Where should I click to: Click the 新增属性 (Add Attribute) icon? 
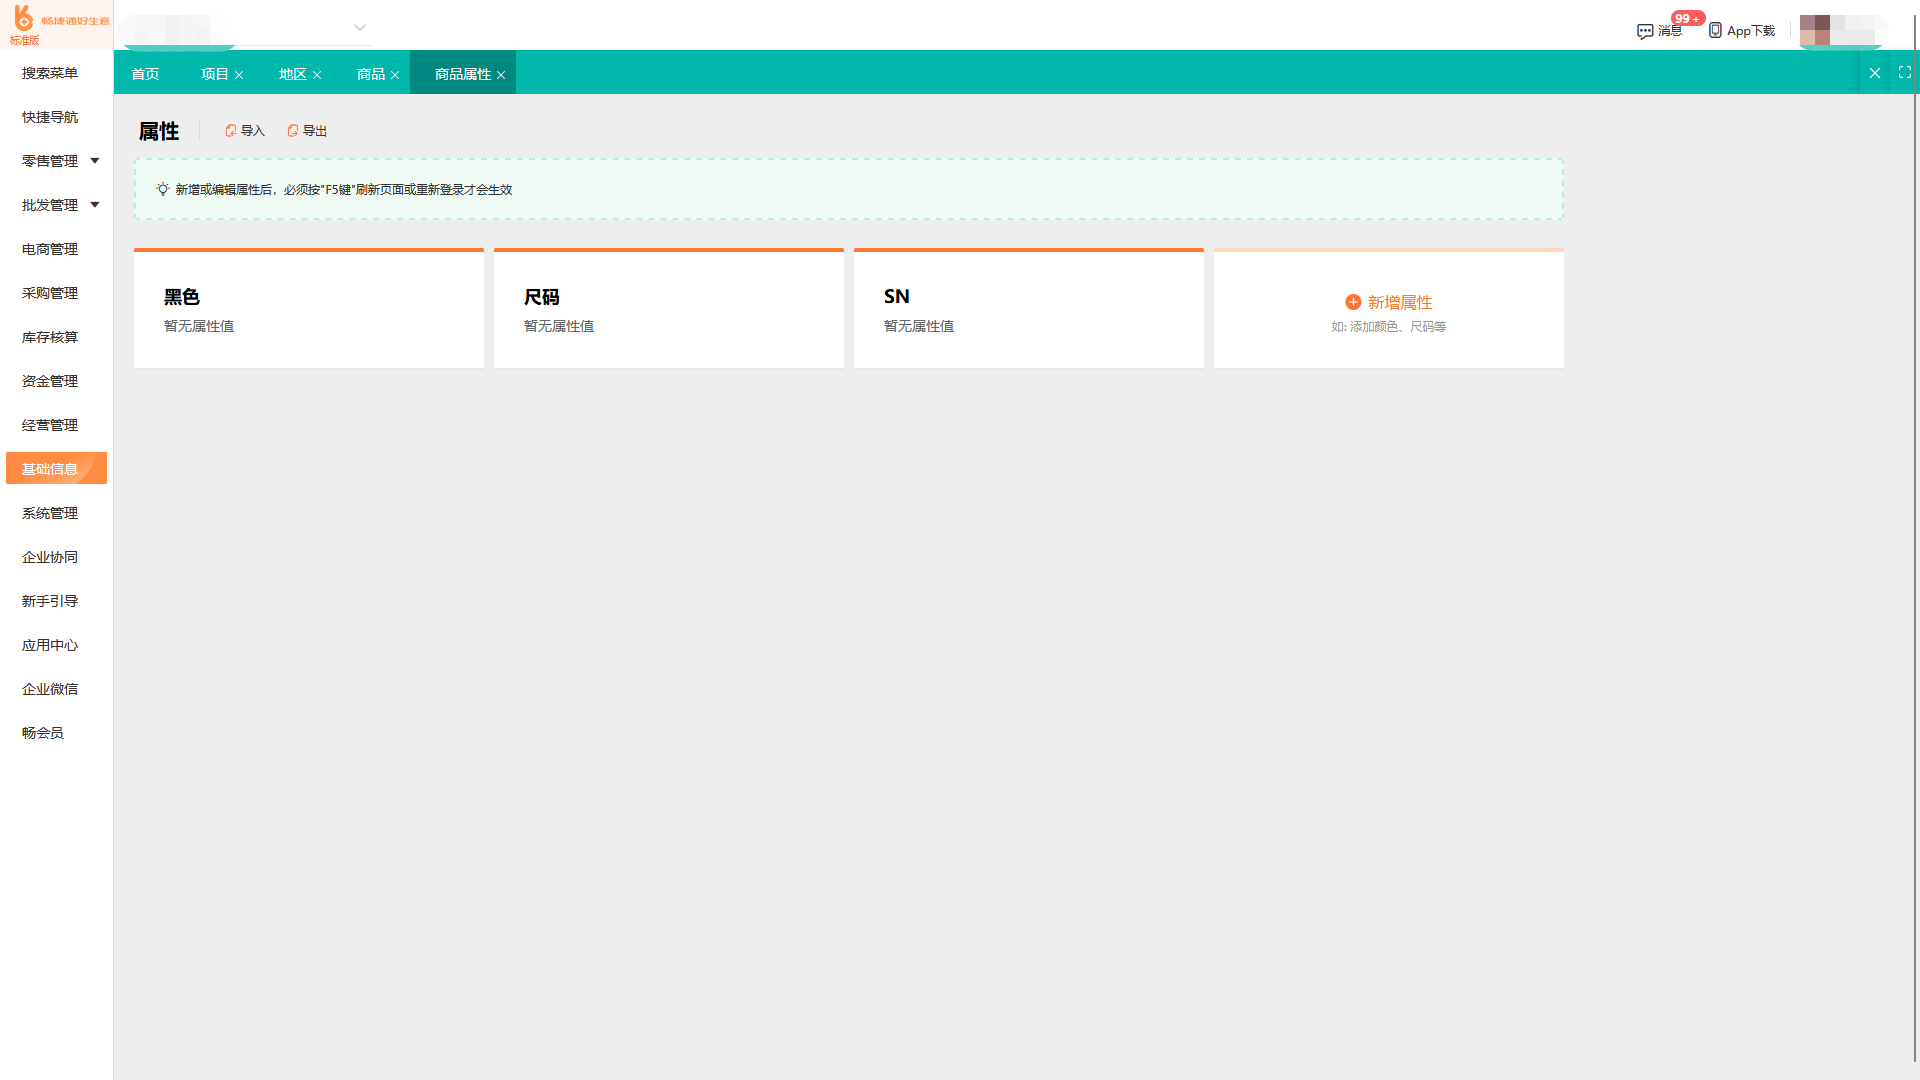(1352, 302)
